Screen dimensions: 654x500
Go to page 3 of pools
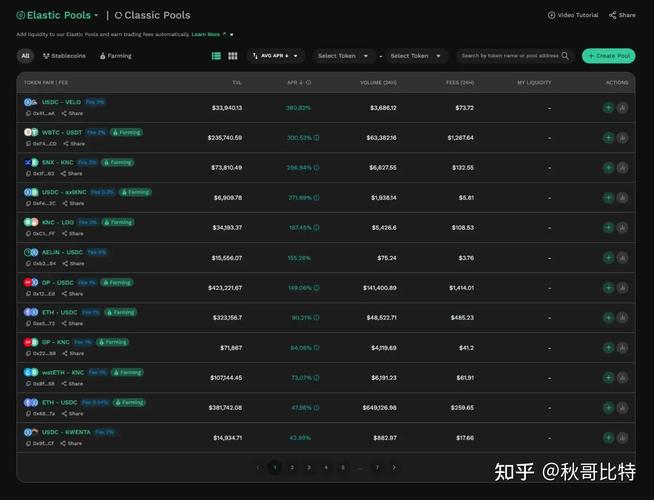(x=309, y=467)
